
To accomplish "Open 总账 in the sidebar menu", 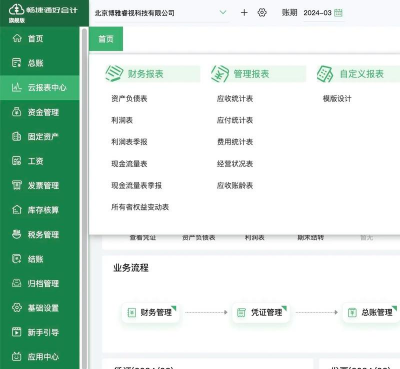I will [x=40, y=63].
